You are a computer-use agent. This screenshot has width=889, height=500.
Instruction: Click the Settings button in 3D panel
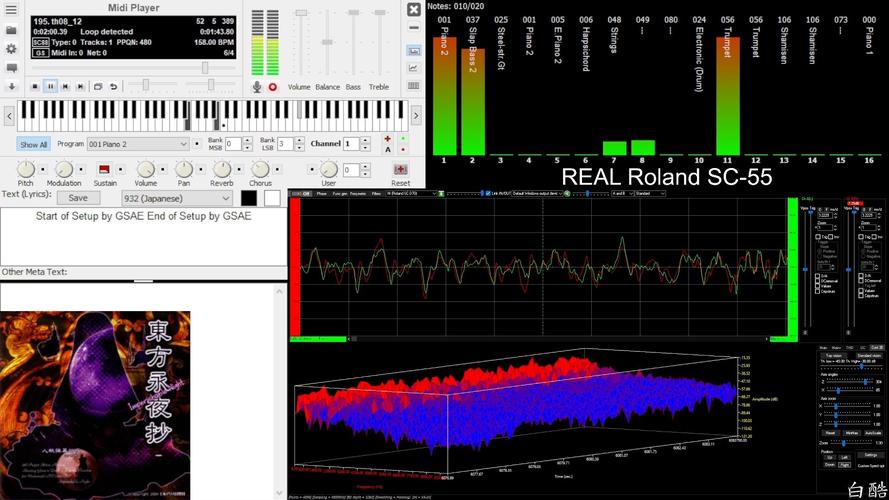[871, 455]
